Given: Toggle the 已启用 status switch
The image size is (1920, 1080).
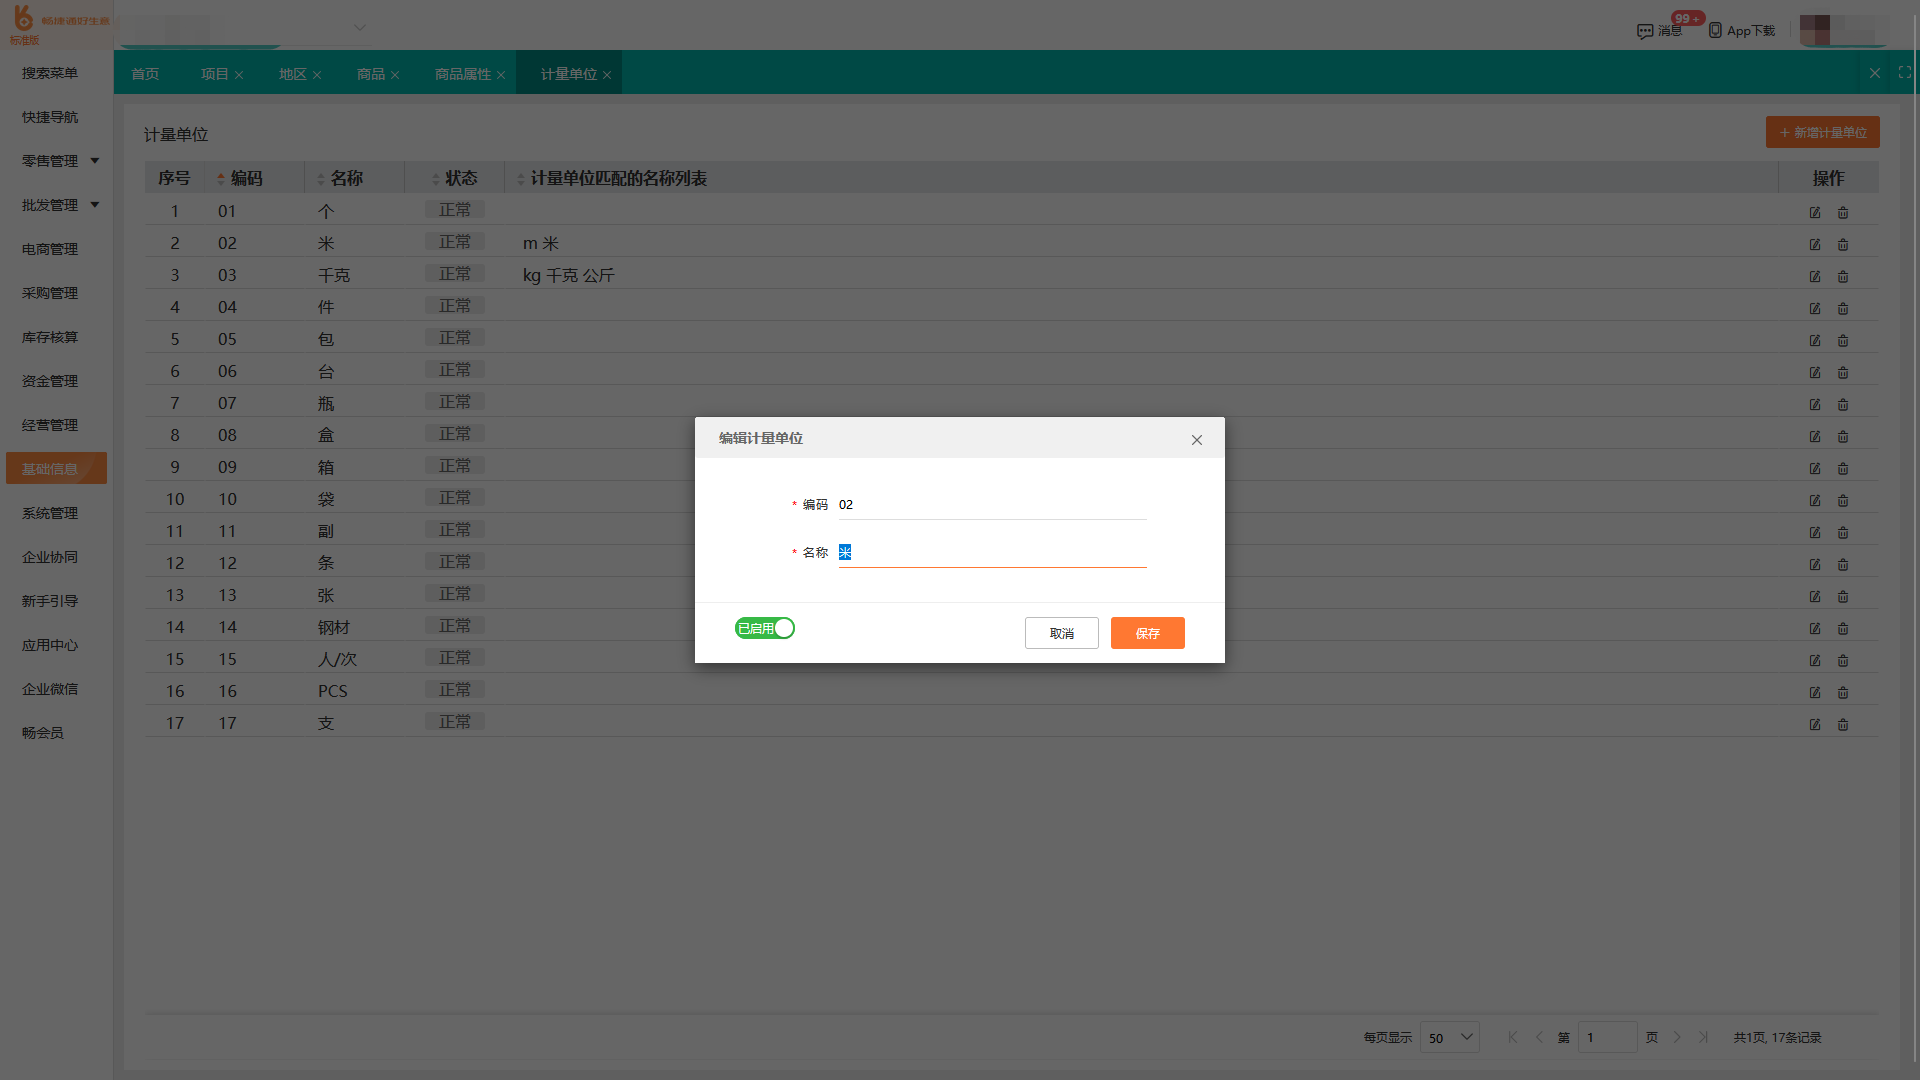Looking at the screenshot, I should pyautogui.click(x=765, y=628).
